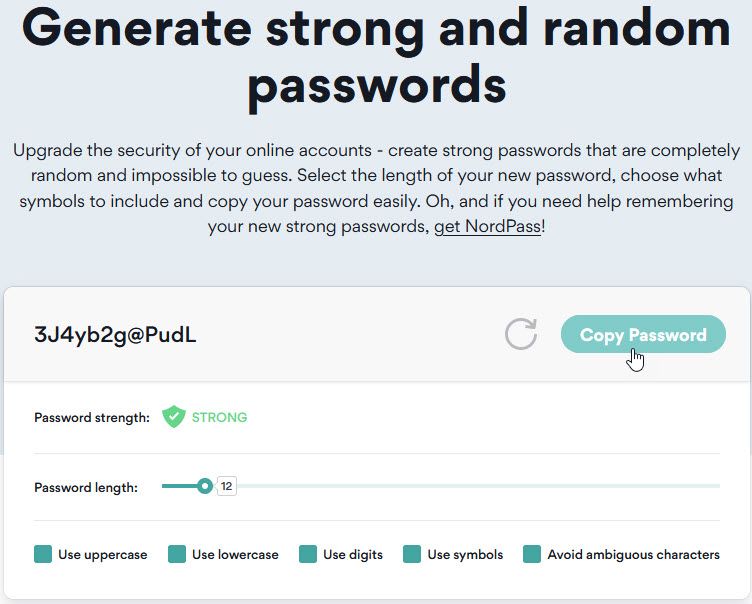The image size is (752, 604).
Task: Click the Password length label
Action: (86, 488)
